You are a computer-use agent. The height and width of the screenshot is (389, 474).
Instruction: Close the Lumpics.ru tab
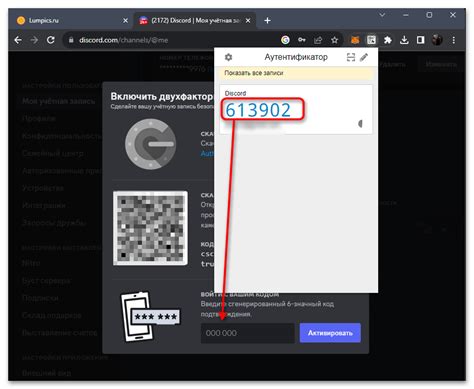(x=125, y=21)
